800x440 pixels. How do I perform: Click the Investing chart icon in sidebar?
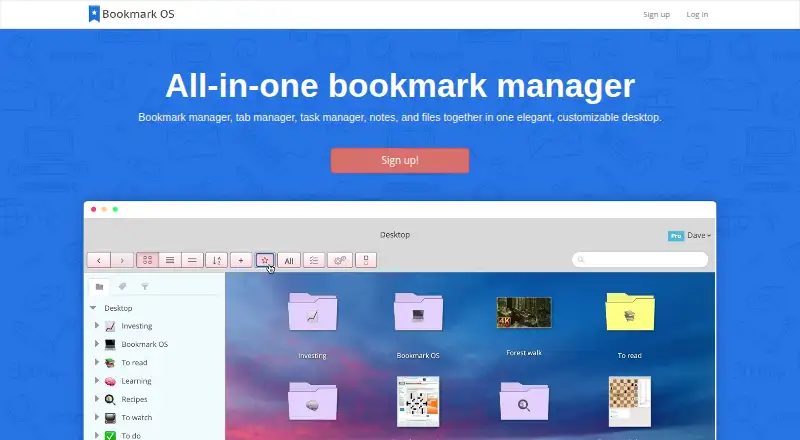click(110, 326)
